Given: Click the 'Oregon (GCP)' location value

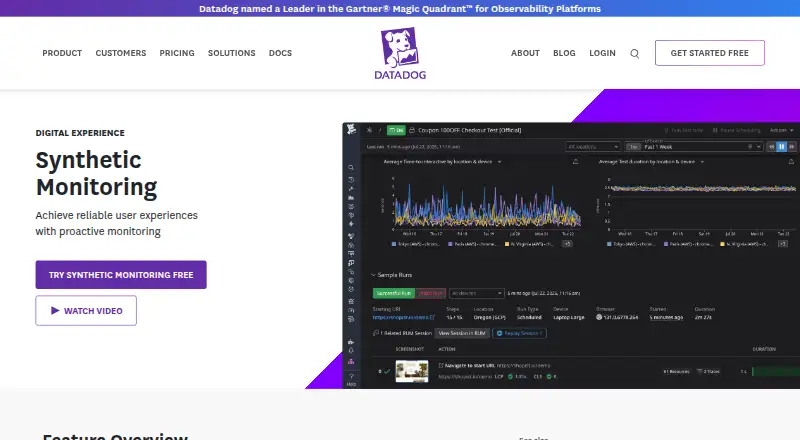Looking at the screenshot, I should [489, 317].
